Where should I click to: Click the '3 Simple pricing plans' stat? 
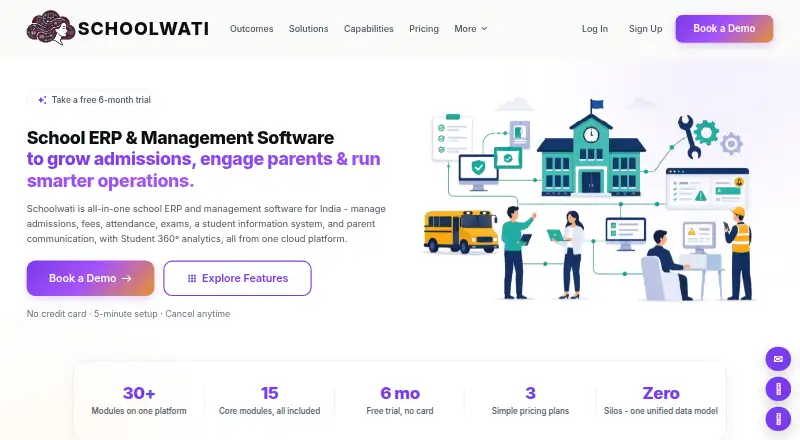531,401
